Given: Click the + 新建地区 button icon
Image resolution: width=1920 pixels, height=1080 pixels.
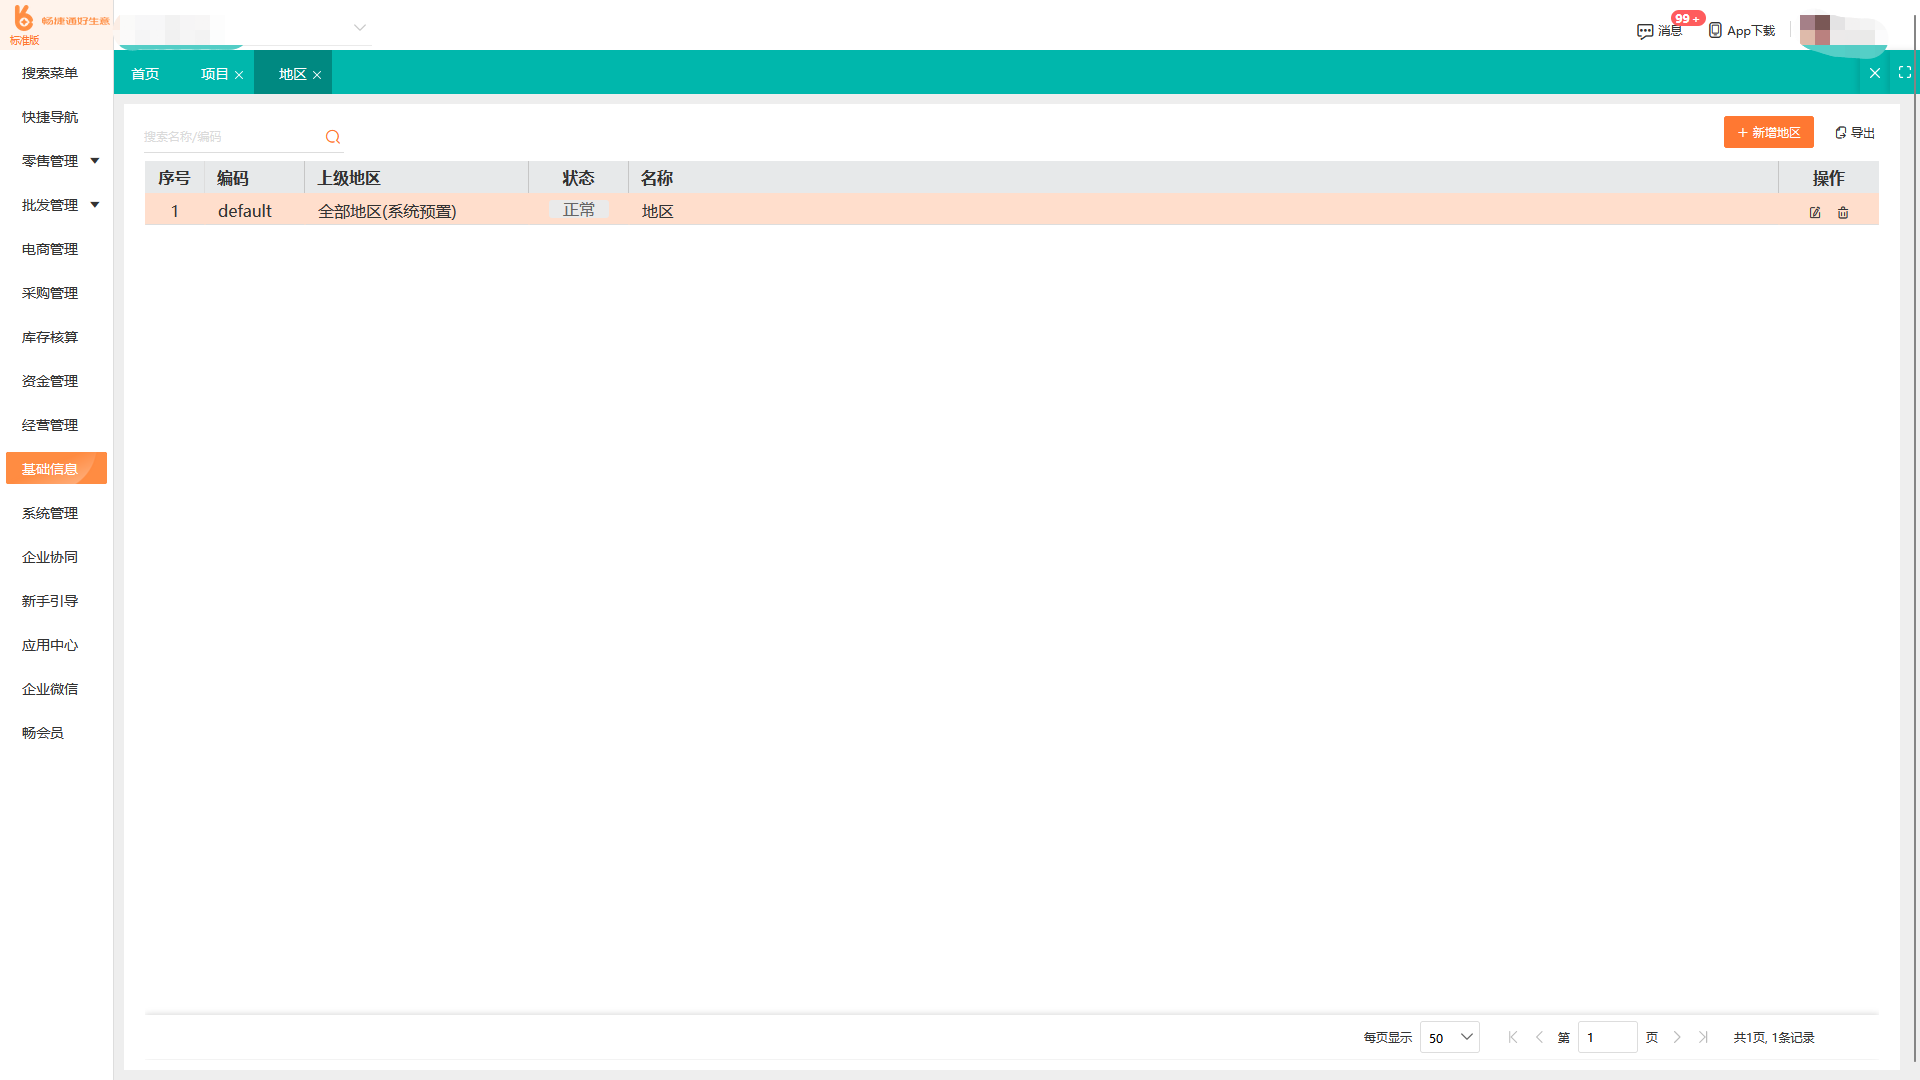Looking at the screenshot, I should click(1768, 132).
